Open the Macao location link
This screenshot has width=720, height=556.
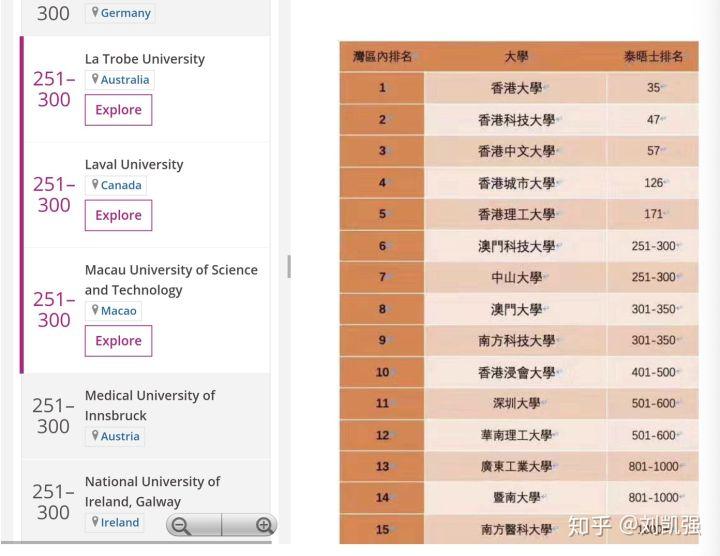click(118, 311)
